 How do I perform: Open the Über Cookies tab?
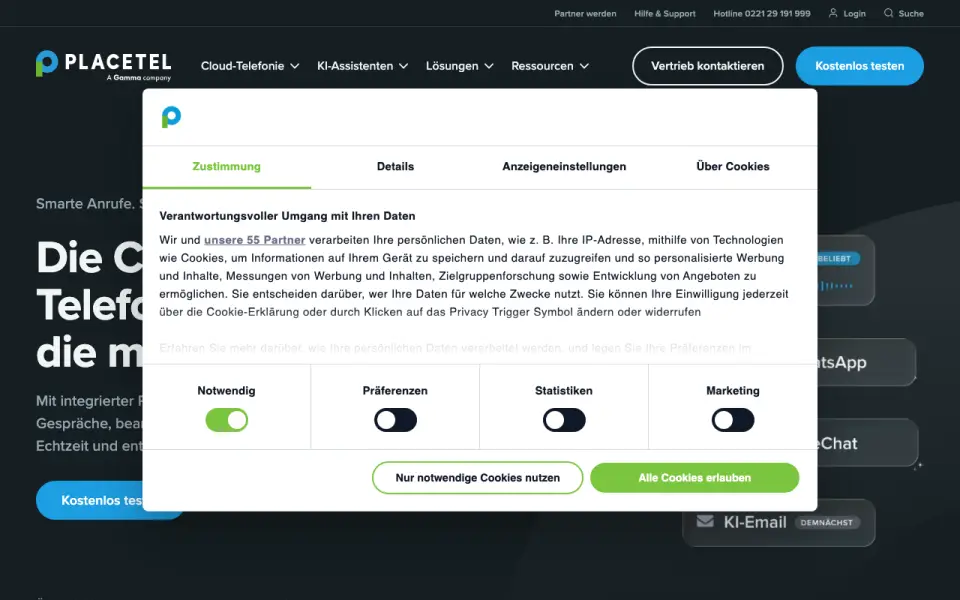pos(733,167)
